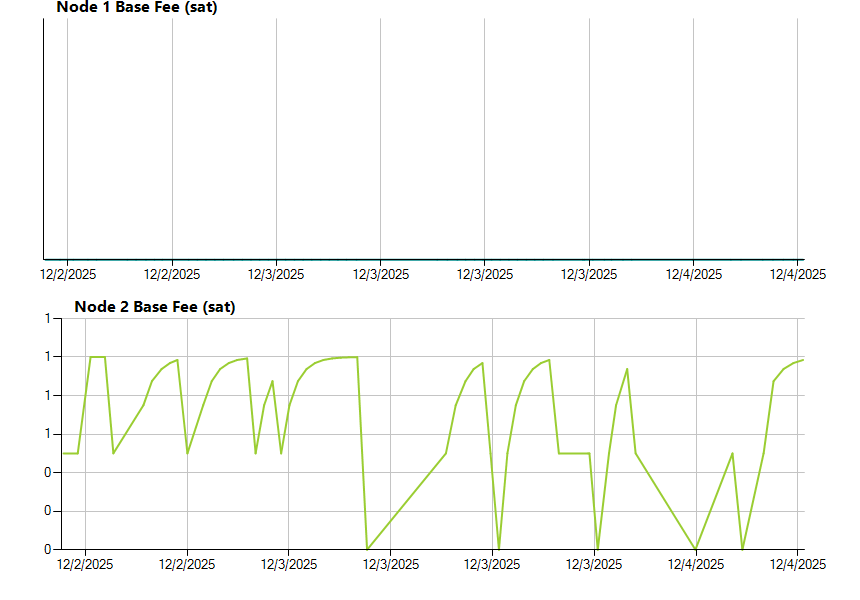Image resolution: width=860 pixels, height=600 pixels.
Task: Click the first zero dip of the green line
Action: tap(367, 548)
